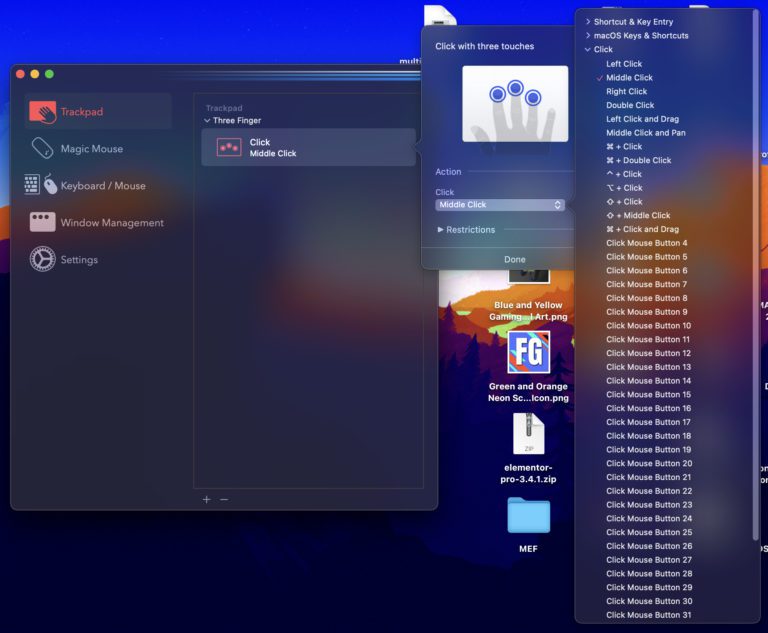Expand the Restrictions disclosure triangle
The image size is (768, 633).
[x=441, y=230]
